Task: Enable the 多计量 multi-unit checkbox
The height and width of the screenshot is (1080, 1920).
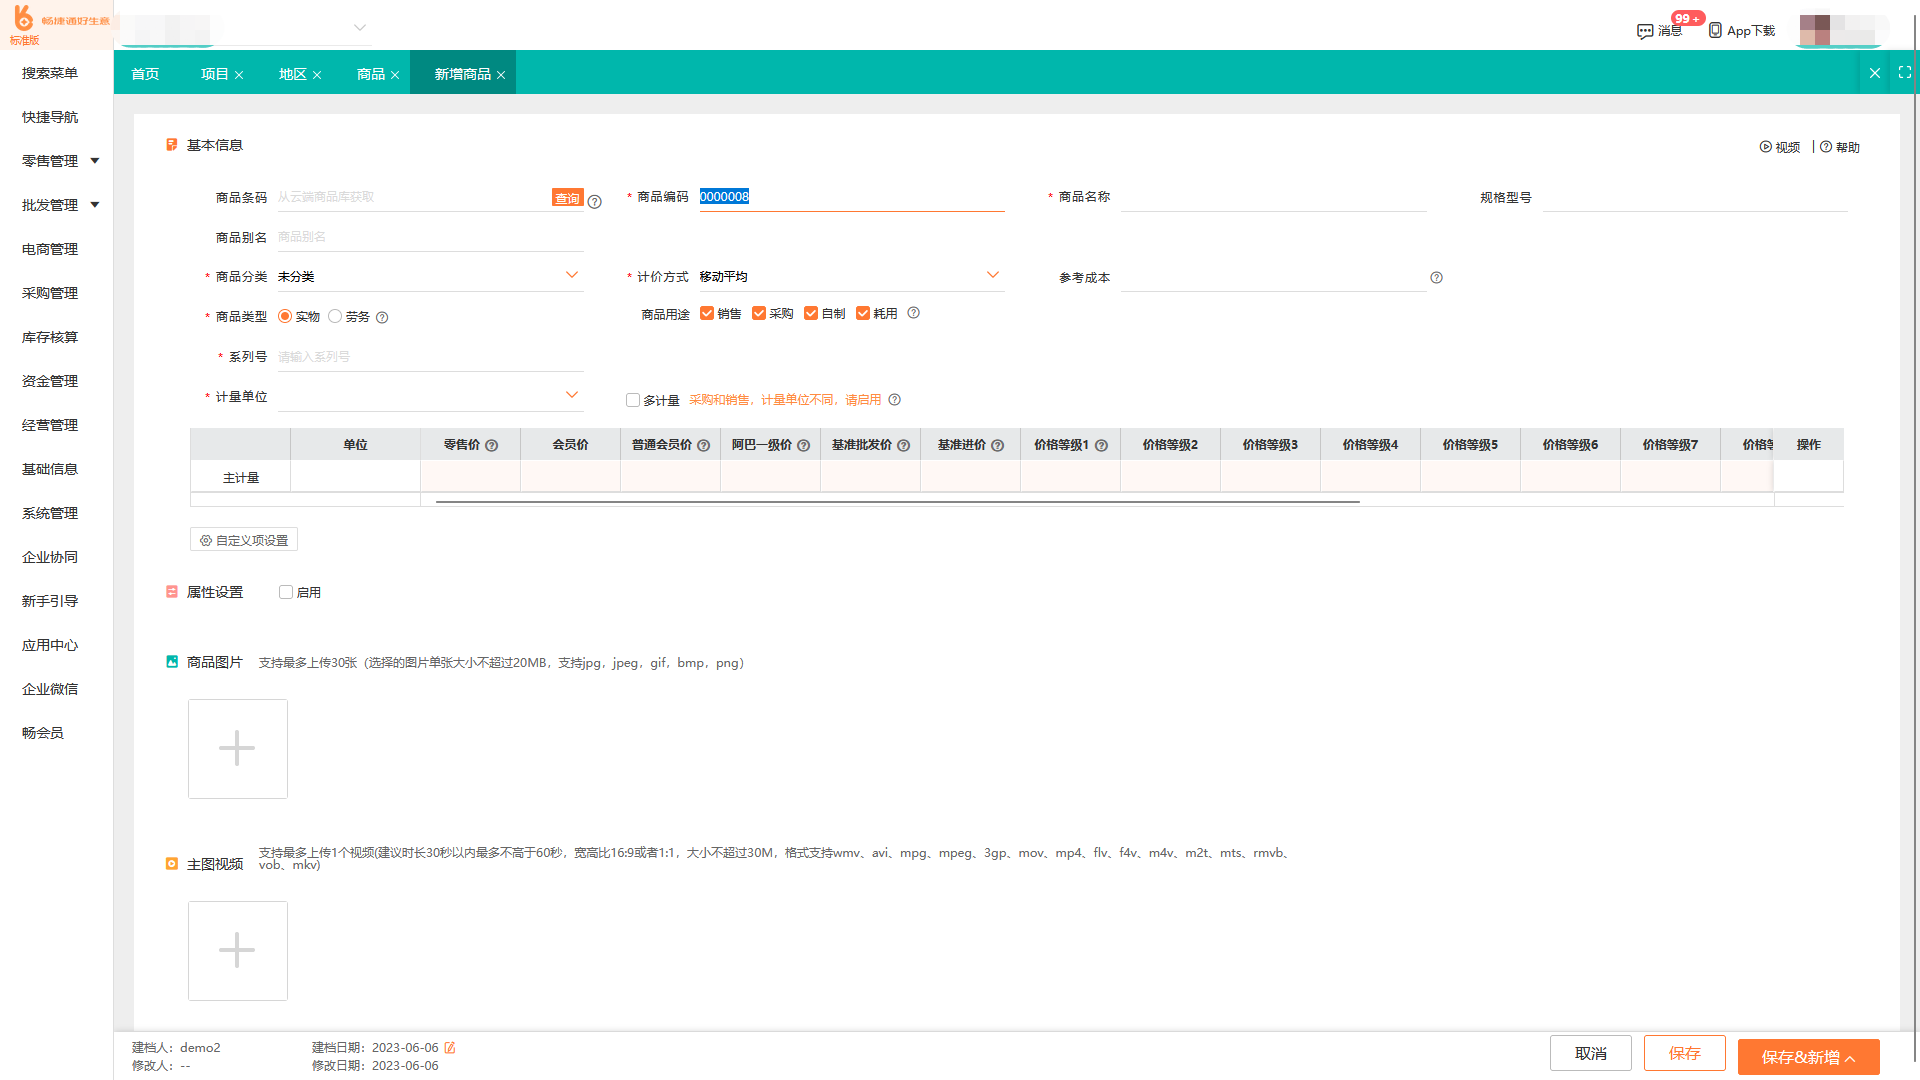Action: point(634,400)
